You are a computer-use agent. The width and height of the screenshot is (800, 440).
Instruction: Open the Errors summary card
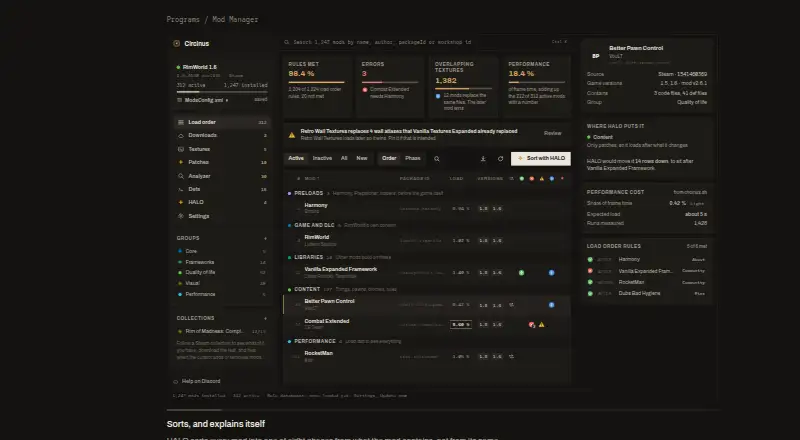tap(390, 87)
